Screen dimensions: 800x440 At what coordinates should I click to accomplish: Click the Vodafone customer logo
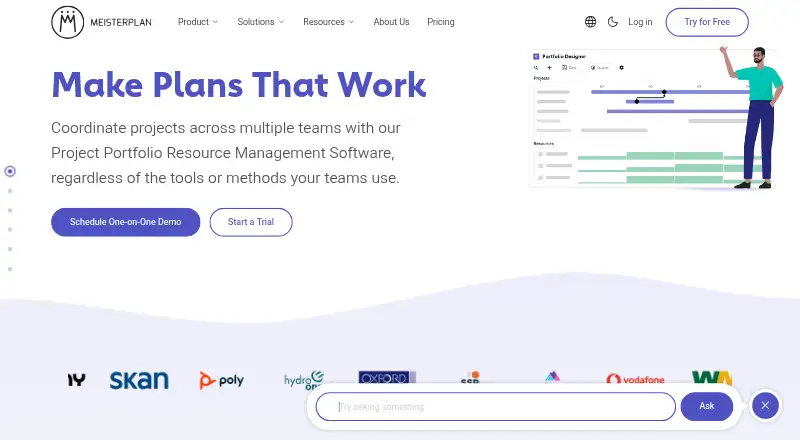(635, 380)
